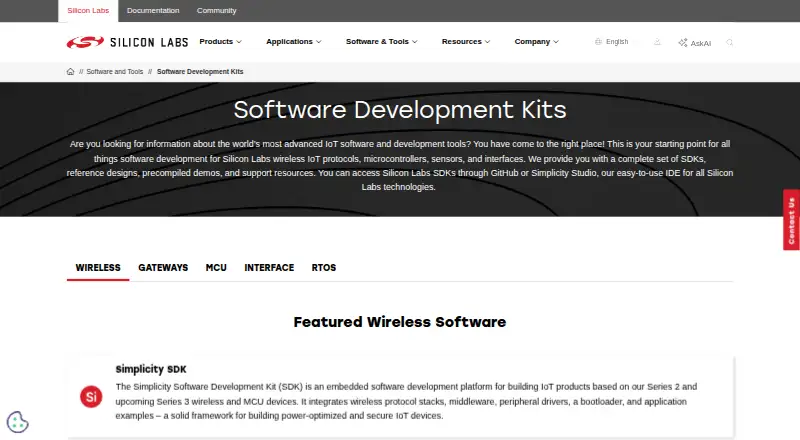The height and width of the screenshot is (440, 800).
Task: Switch to the Silicon Labs top tab
Action: 88,11
